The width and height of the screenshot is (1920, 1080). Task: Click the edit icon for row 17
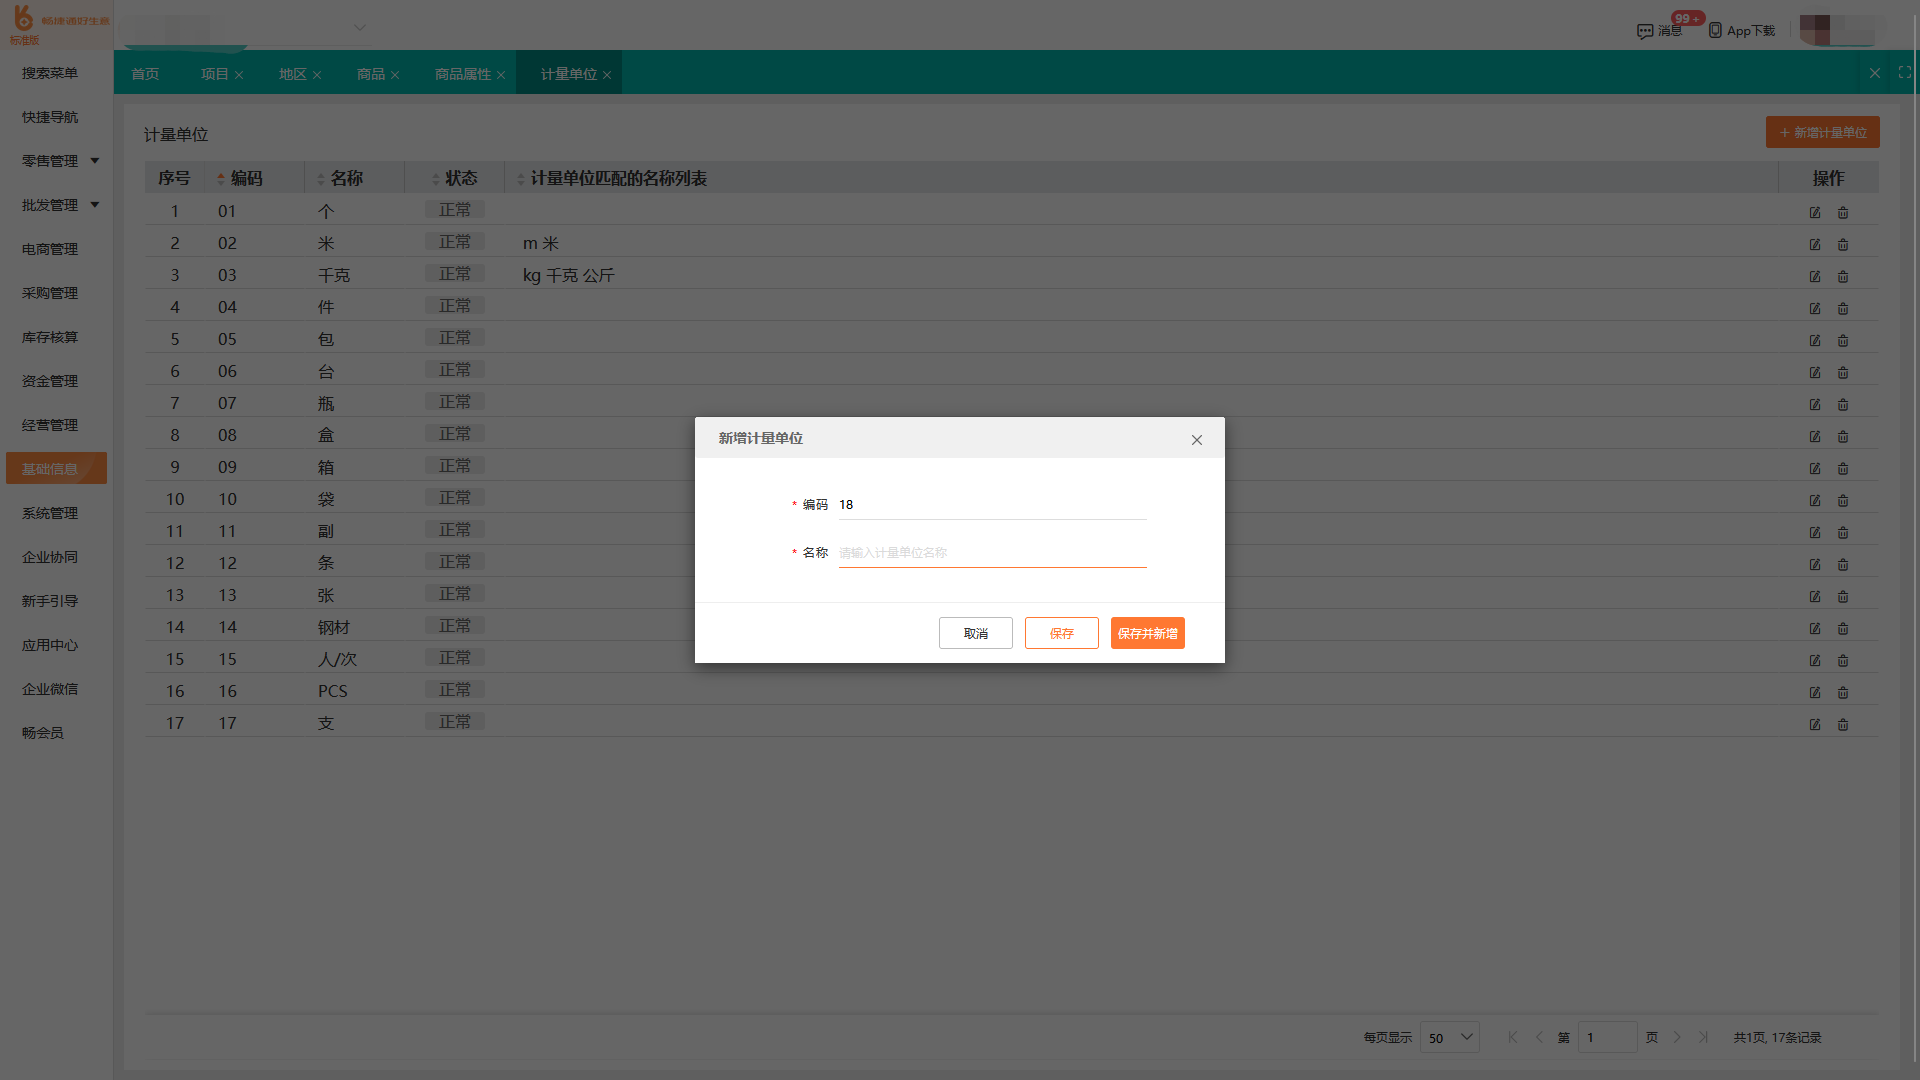pyautogui.click(x=1815, y=724)
